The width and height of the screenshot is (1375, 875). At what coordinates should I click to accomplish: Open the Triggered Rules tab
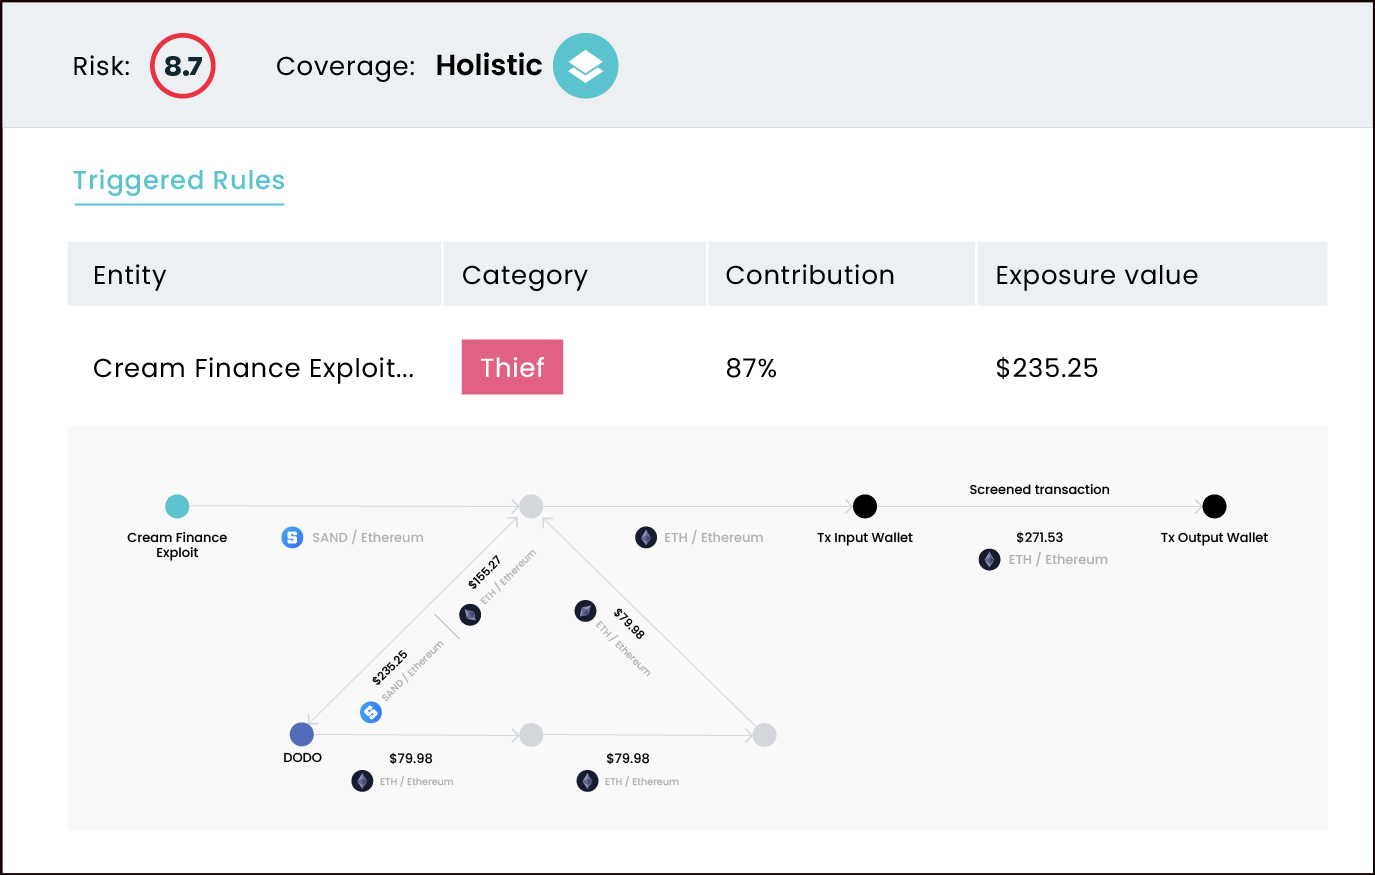pos(178,180)
